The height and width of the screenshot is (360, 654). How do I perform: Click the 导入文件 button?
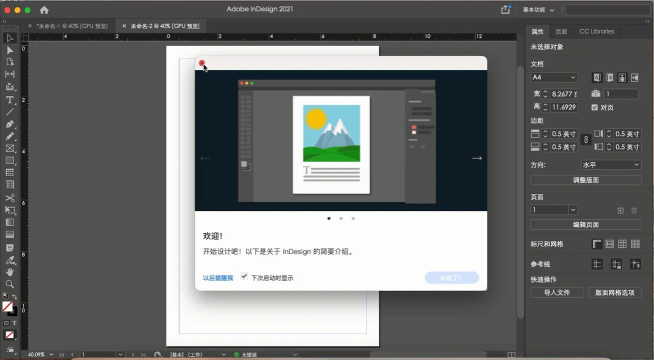(x=557, y=293)
